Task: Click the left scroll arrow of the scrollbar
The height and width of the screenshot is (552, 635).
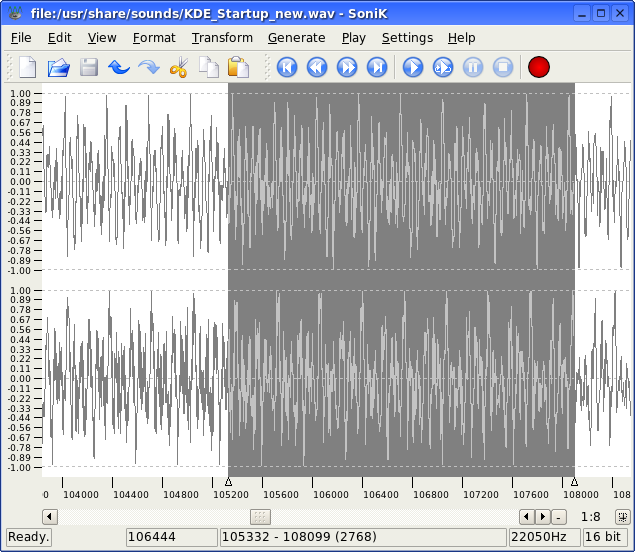Action: (49, 517)
